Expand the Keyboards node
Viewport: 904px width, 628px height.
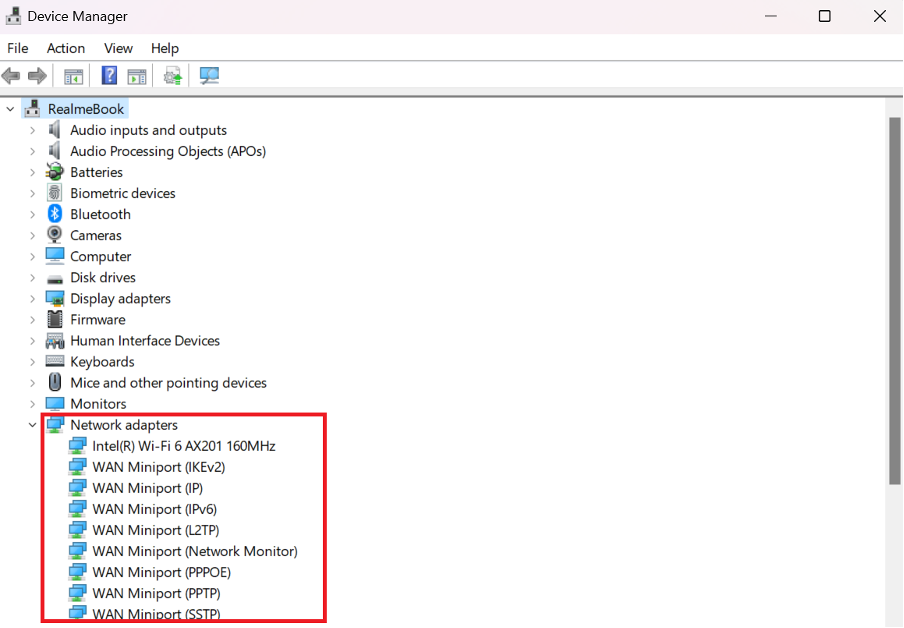32,362
